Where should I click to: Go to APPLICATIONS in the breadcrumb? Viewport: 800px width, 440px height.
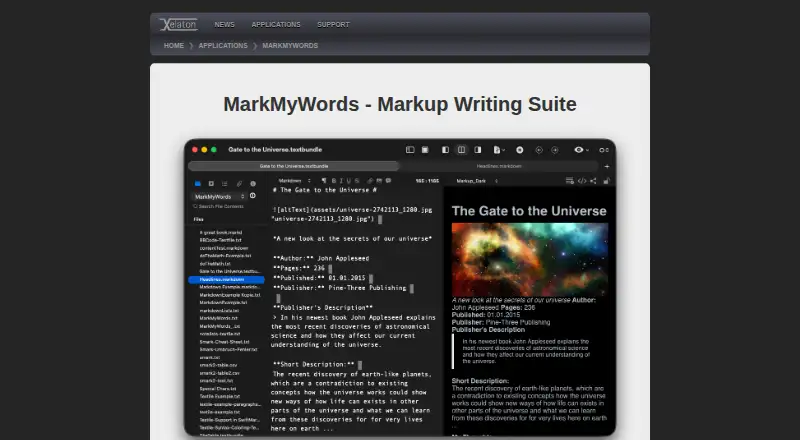223,45
